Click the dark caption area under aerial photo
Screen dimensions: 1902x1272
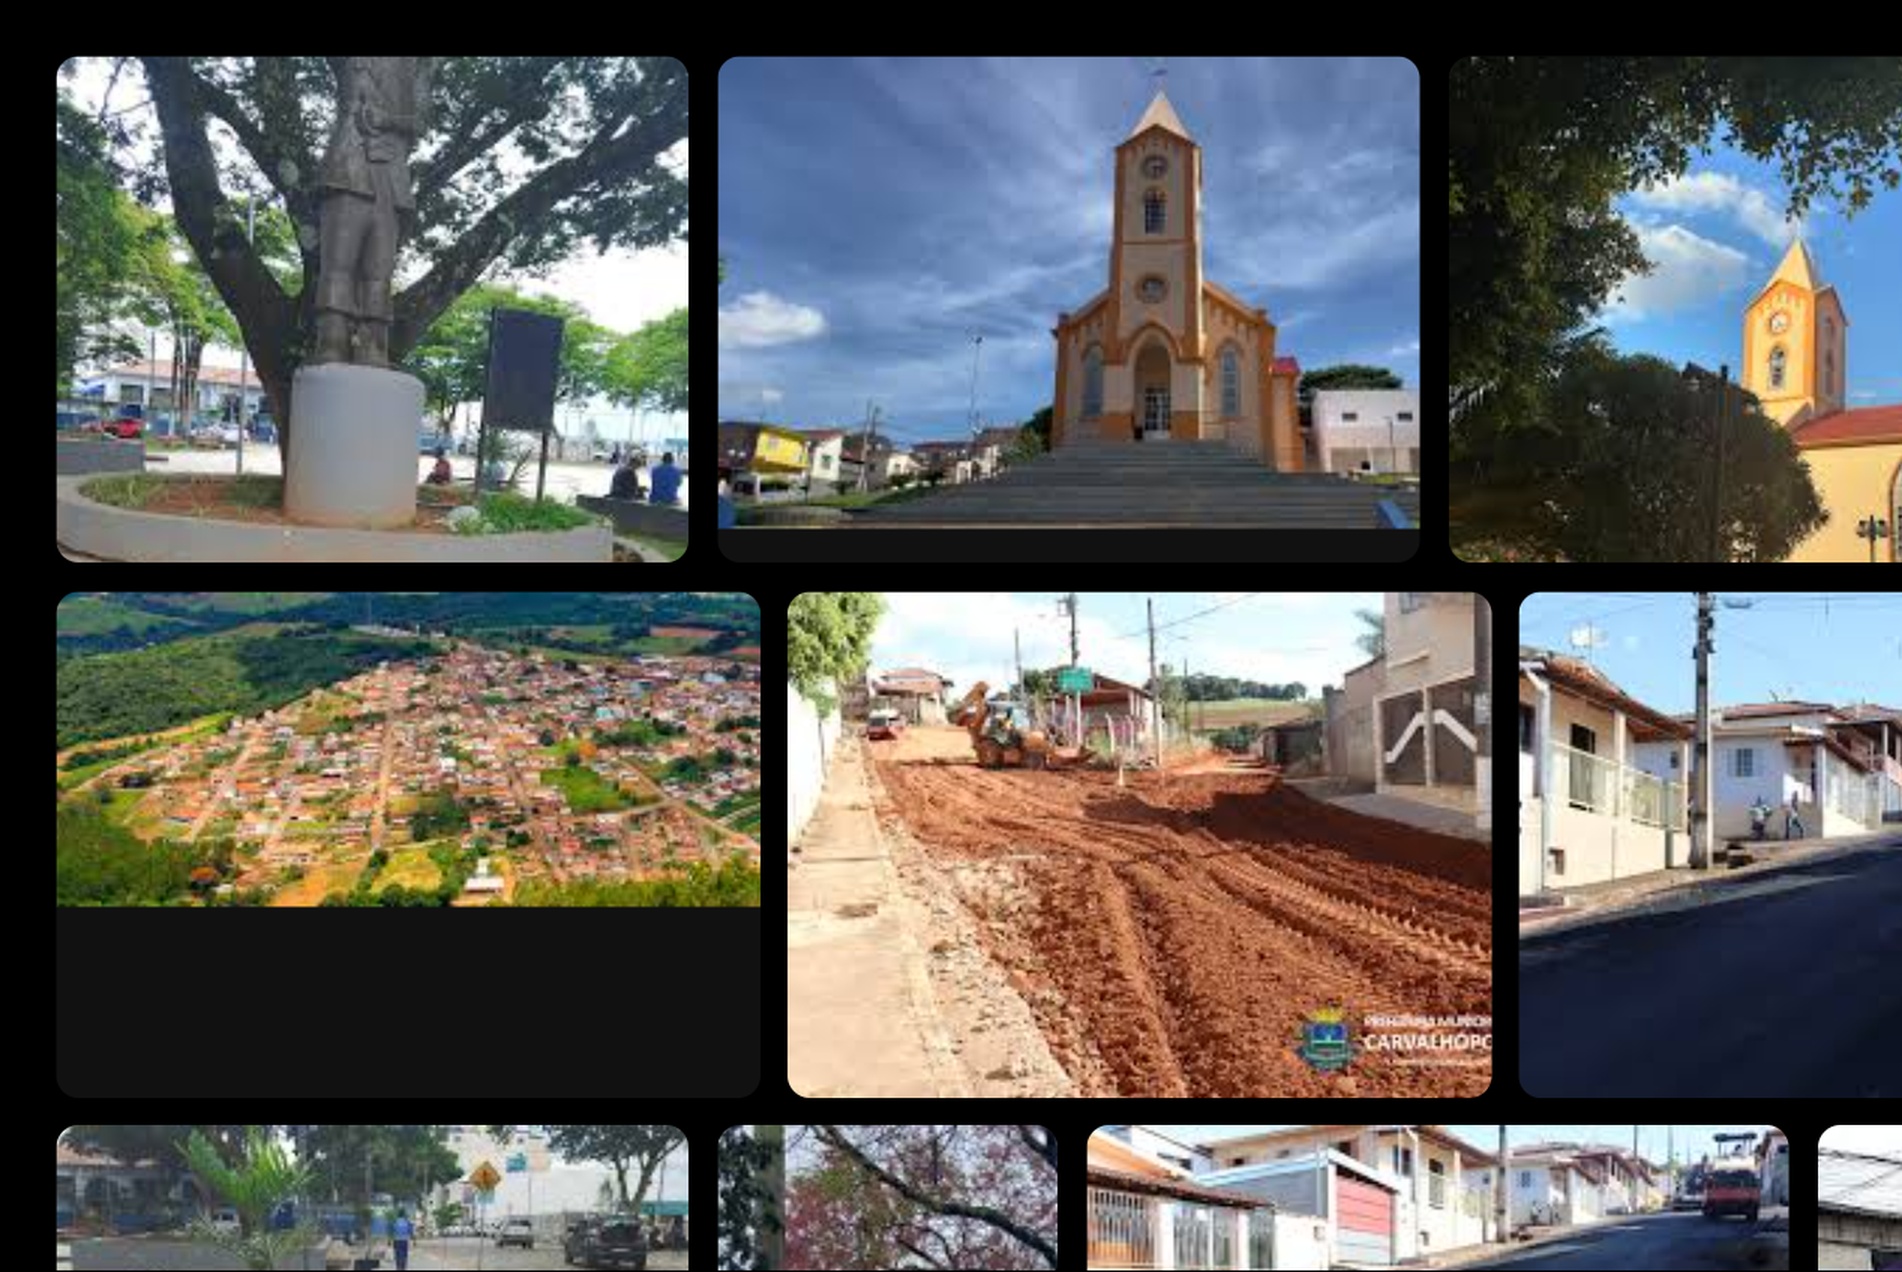[x=408, y=1002]
